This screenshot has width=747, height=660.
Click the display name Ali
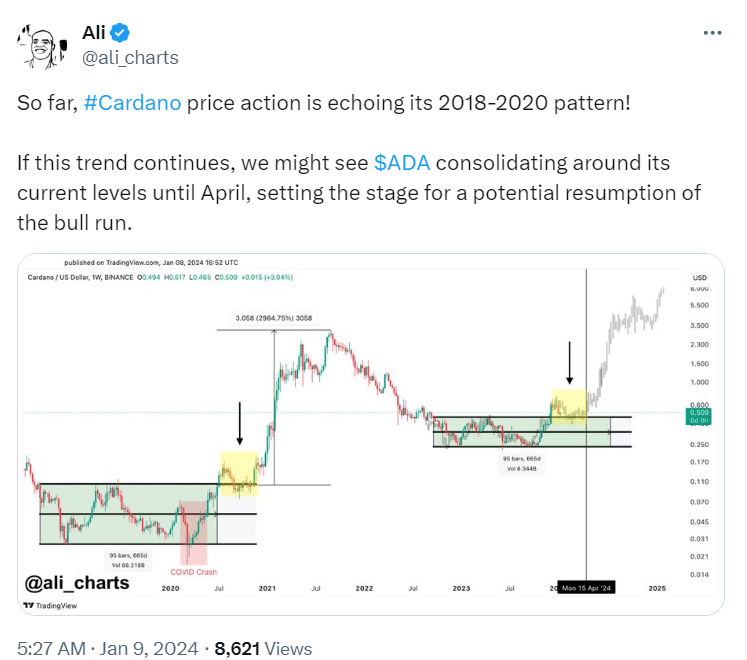95,33
